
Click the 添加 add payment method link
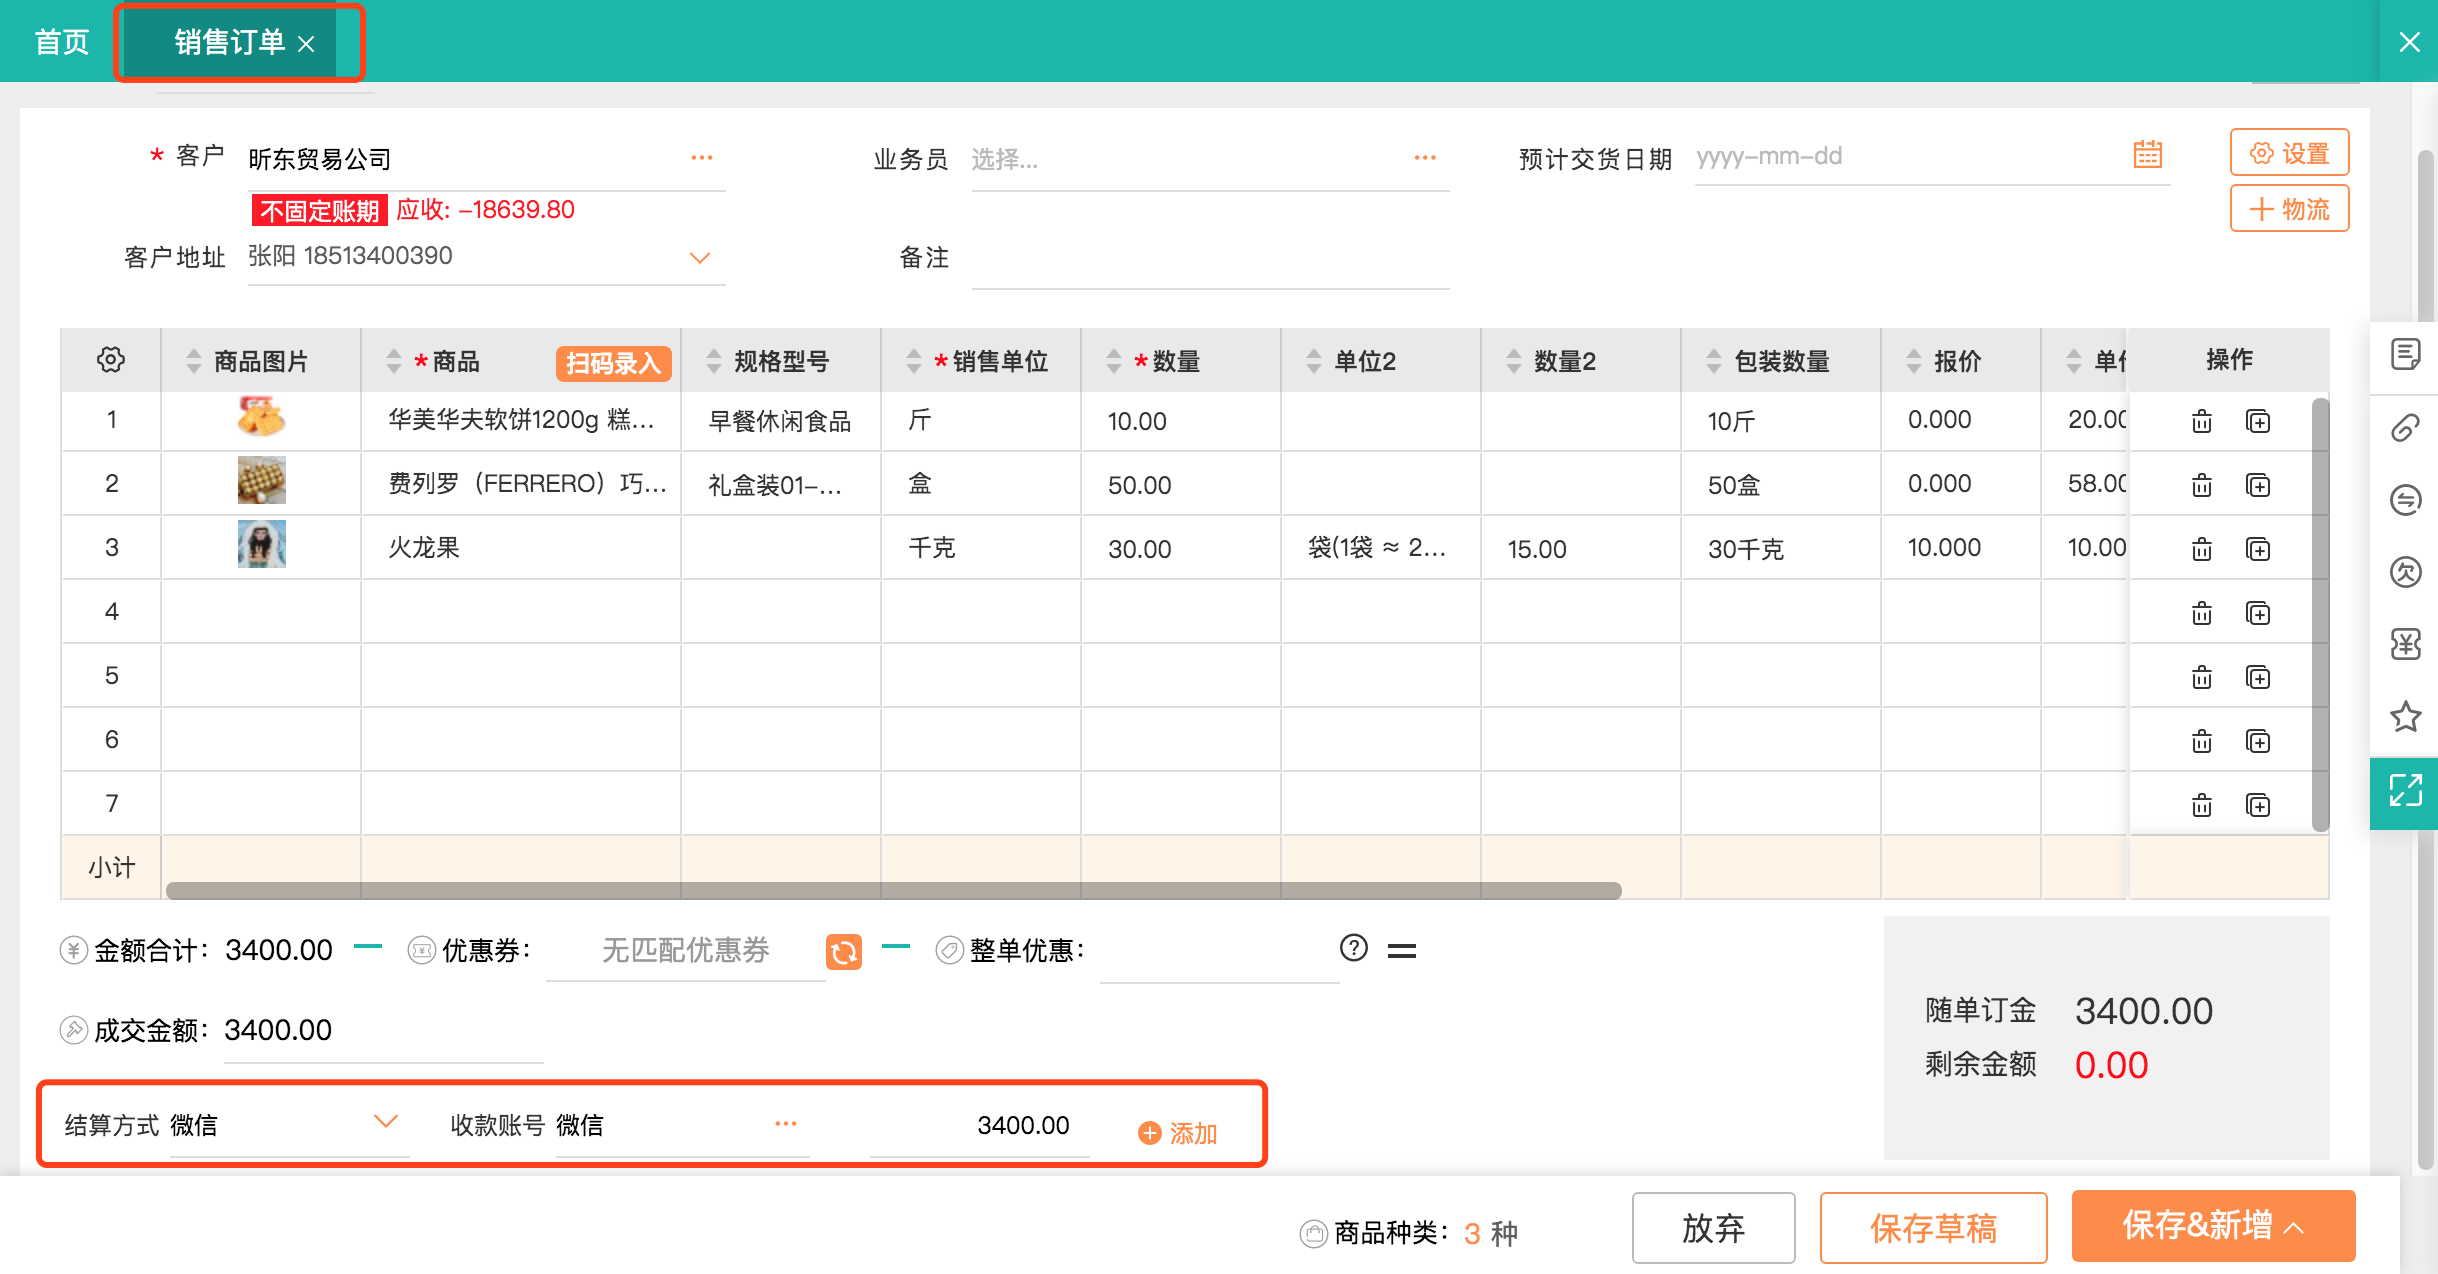click(1179, 1129)
